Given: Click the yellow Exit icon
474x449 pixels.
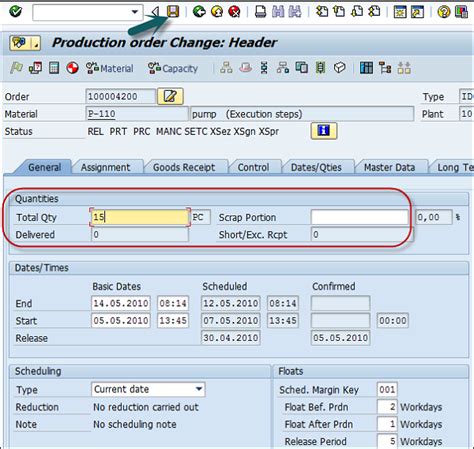Looking at the screenshot, I should pyautogui.click(x=217, y=12).
